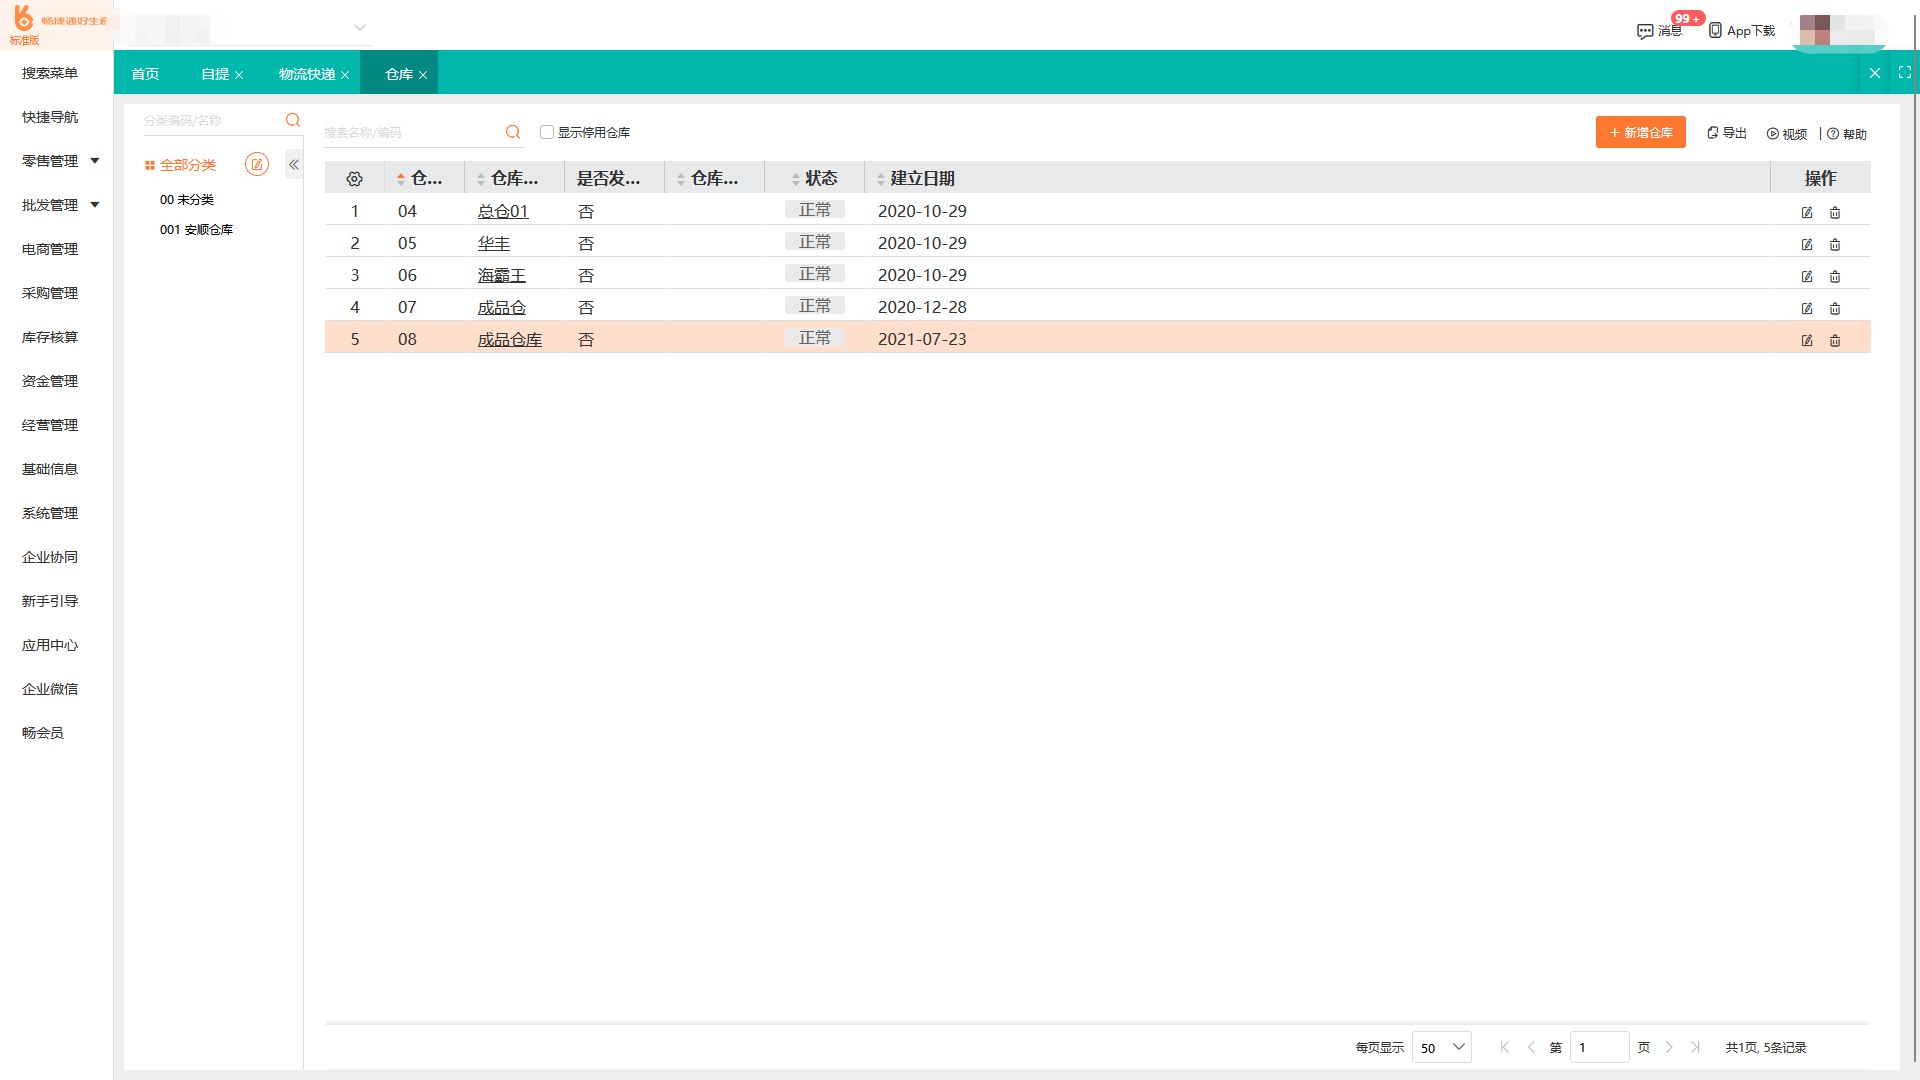Image resolution: width=1920 pixels, height=1080 pixels.
Task: Click 海霸王 warehouse name link
Action: 500,274
